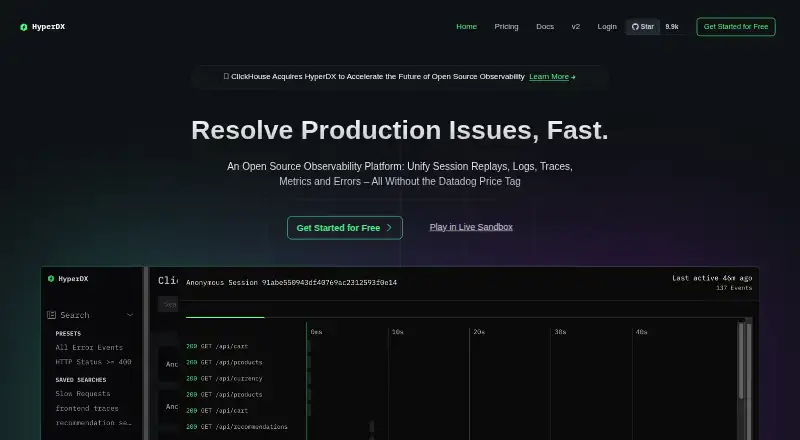Select the v2 nav link

click(x=576, y=27)
